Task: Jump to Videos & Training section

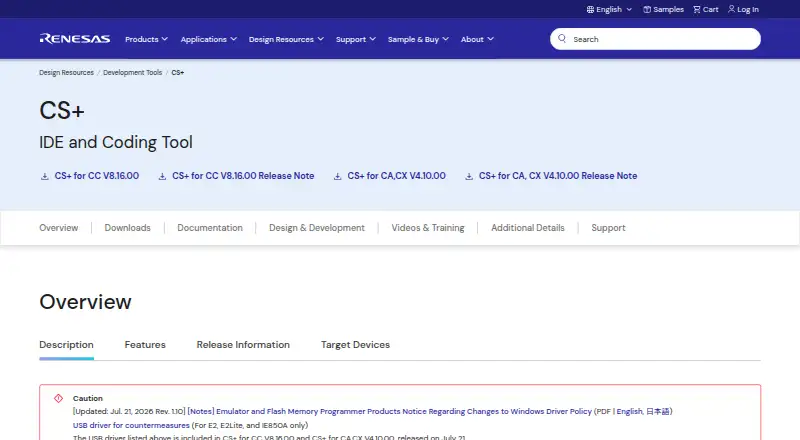Action: tap(428, 228)
